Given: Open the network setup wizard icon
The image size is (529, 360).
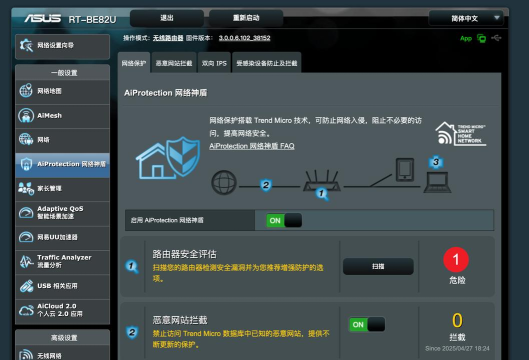Looking at the screenshot, I should pyautogui.click(x=26, y=46).
